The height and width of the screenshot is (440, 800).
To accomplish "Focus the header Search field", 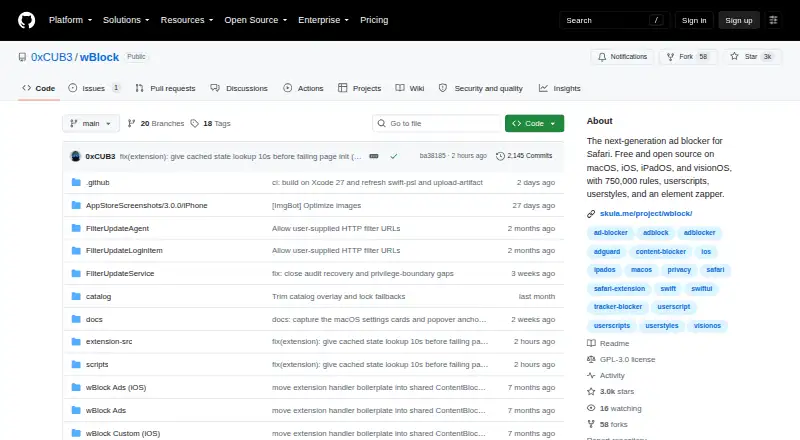I will (614, 20).
